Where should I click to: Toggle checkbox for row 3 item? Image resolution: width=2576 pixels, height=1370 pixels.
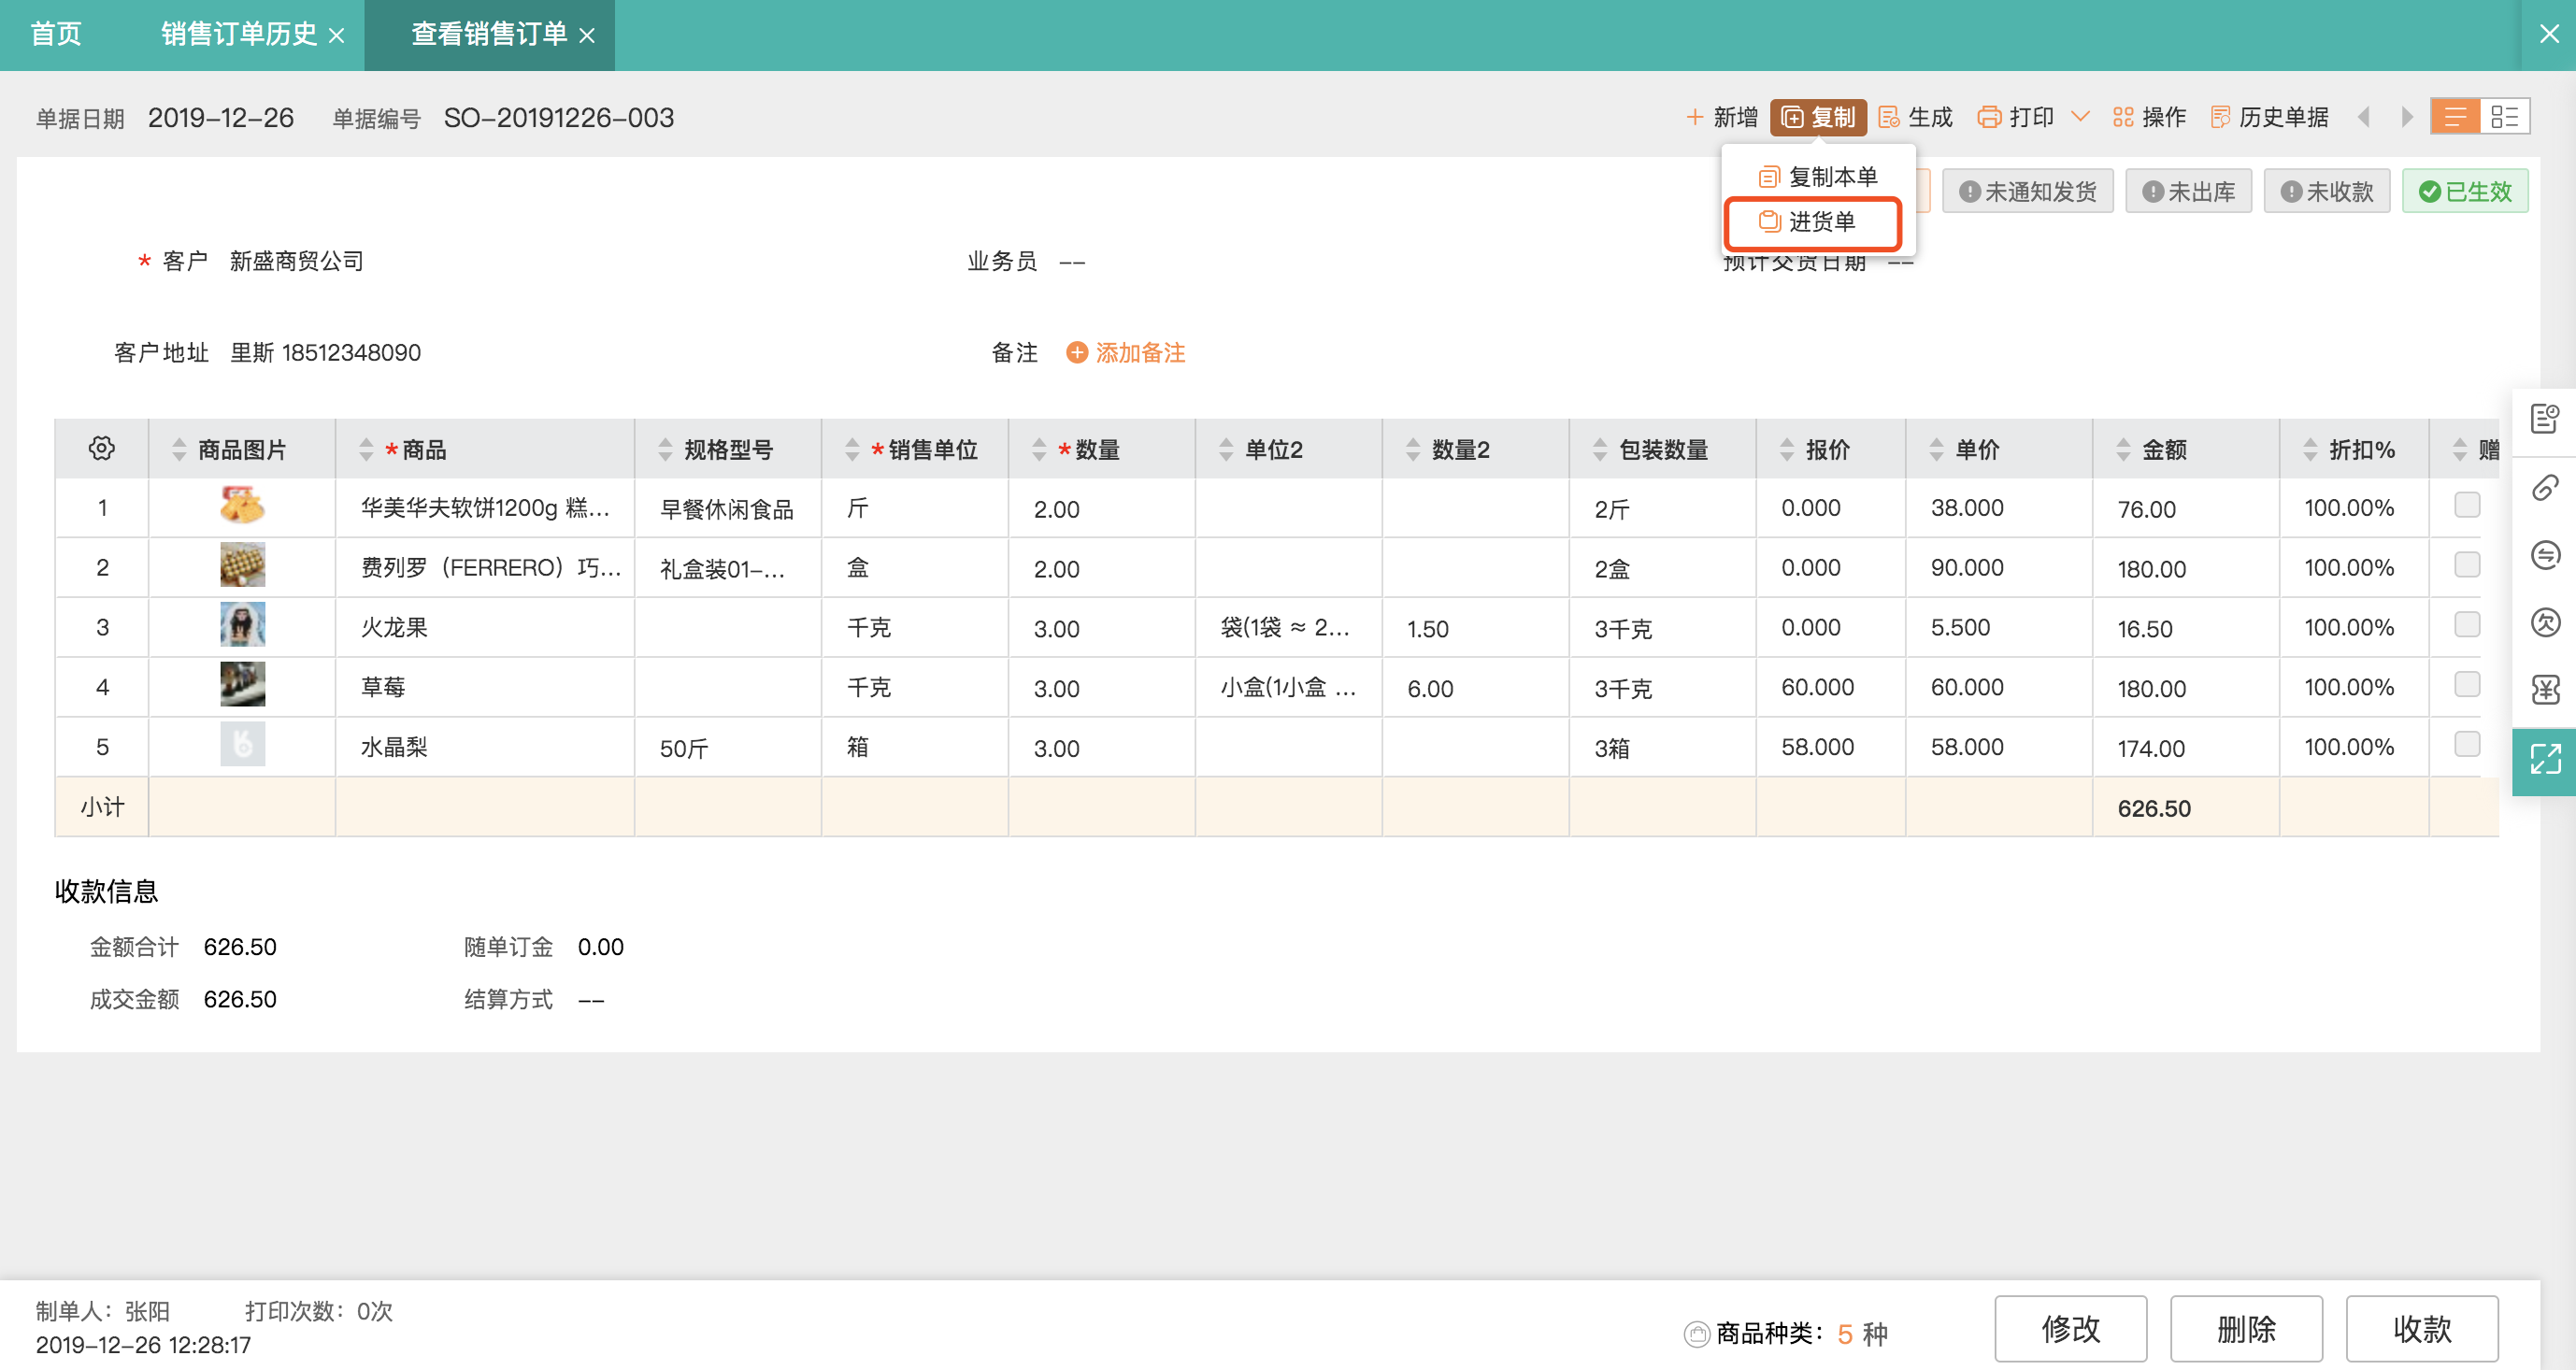[x=2469, y=625]
